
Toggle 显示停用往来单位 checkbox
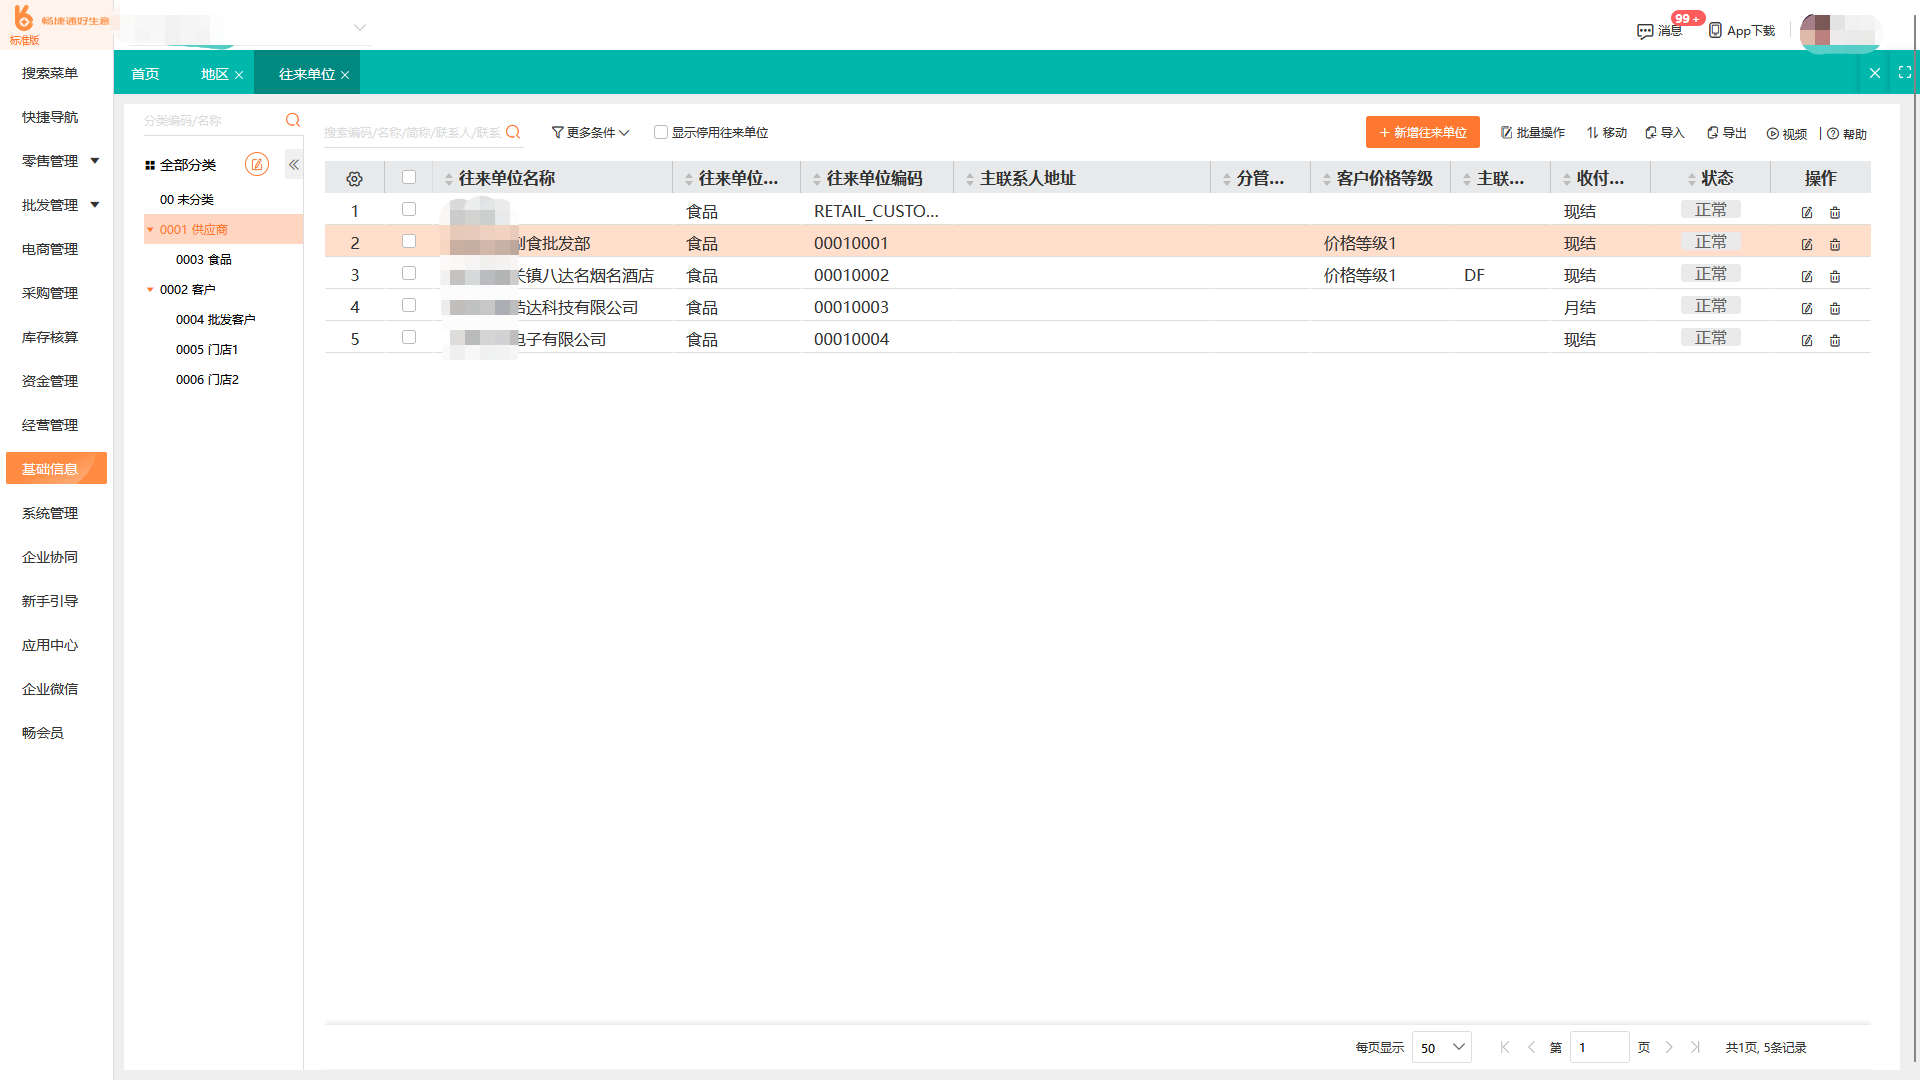(x=661, y=132)
